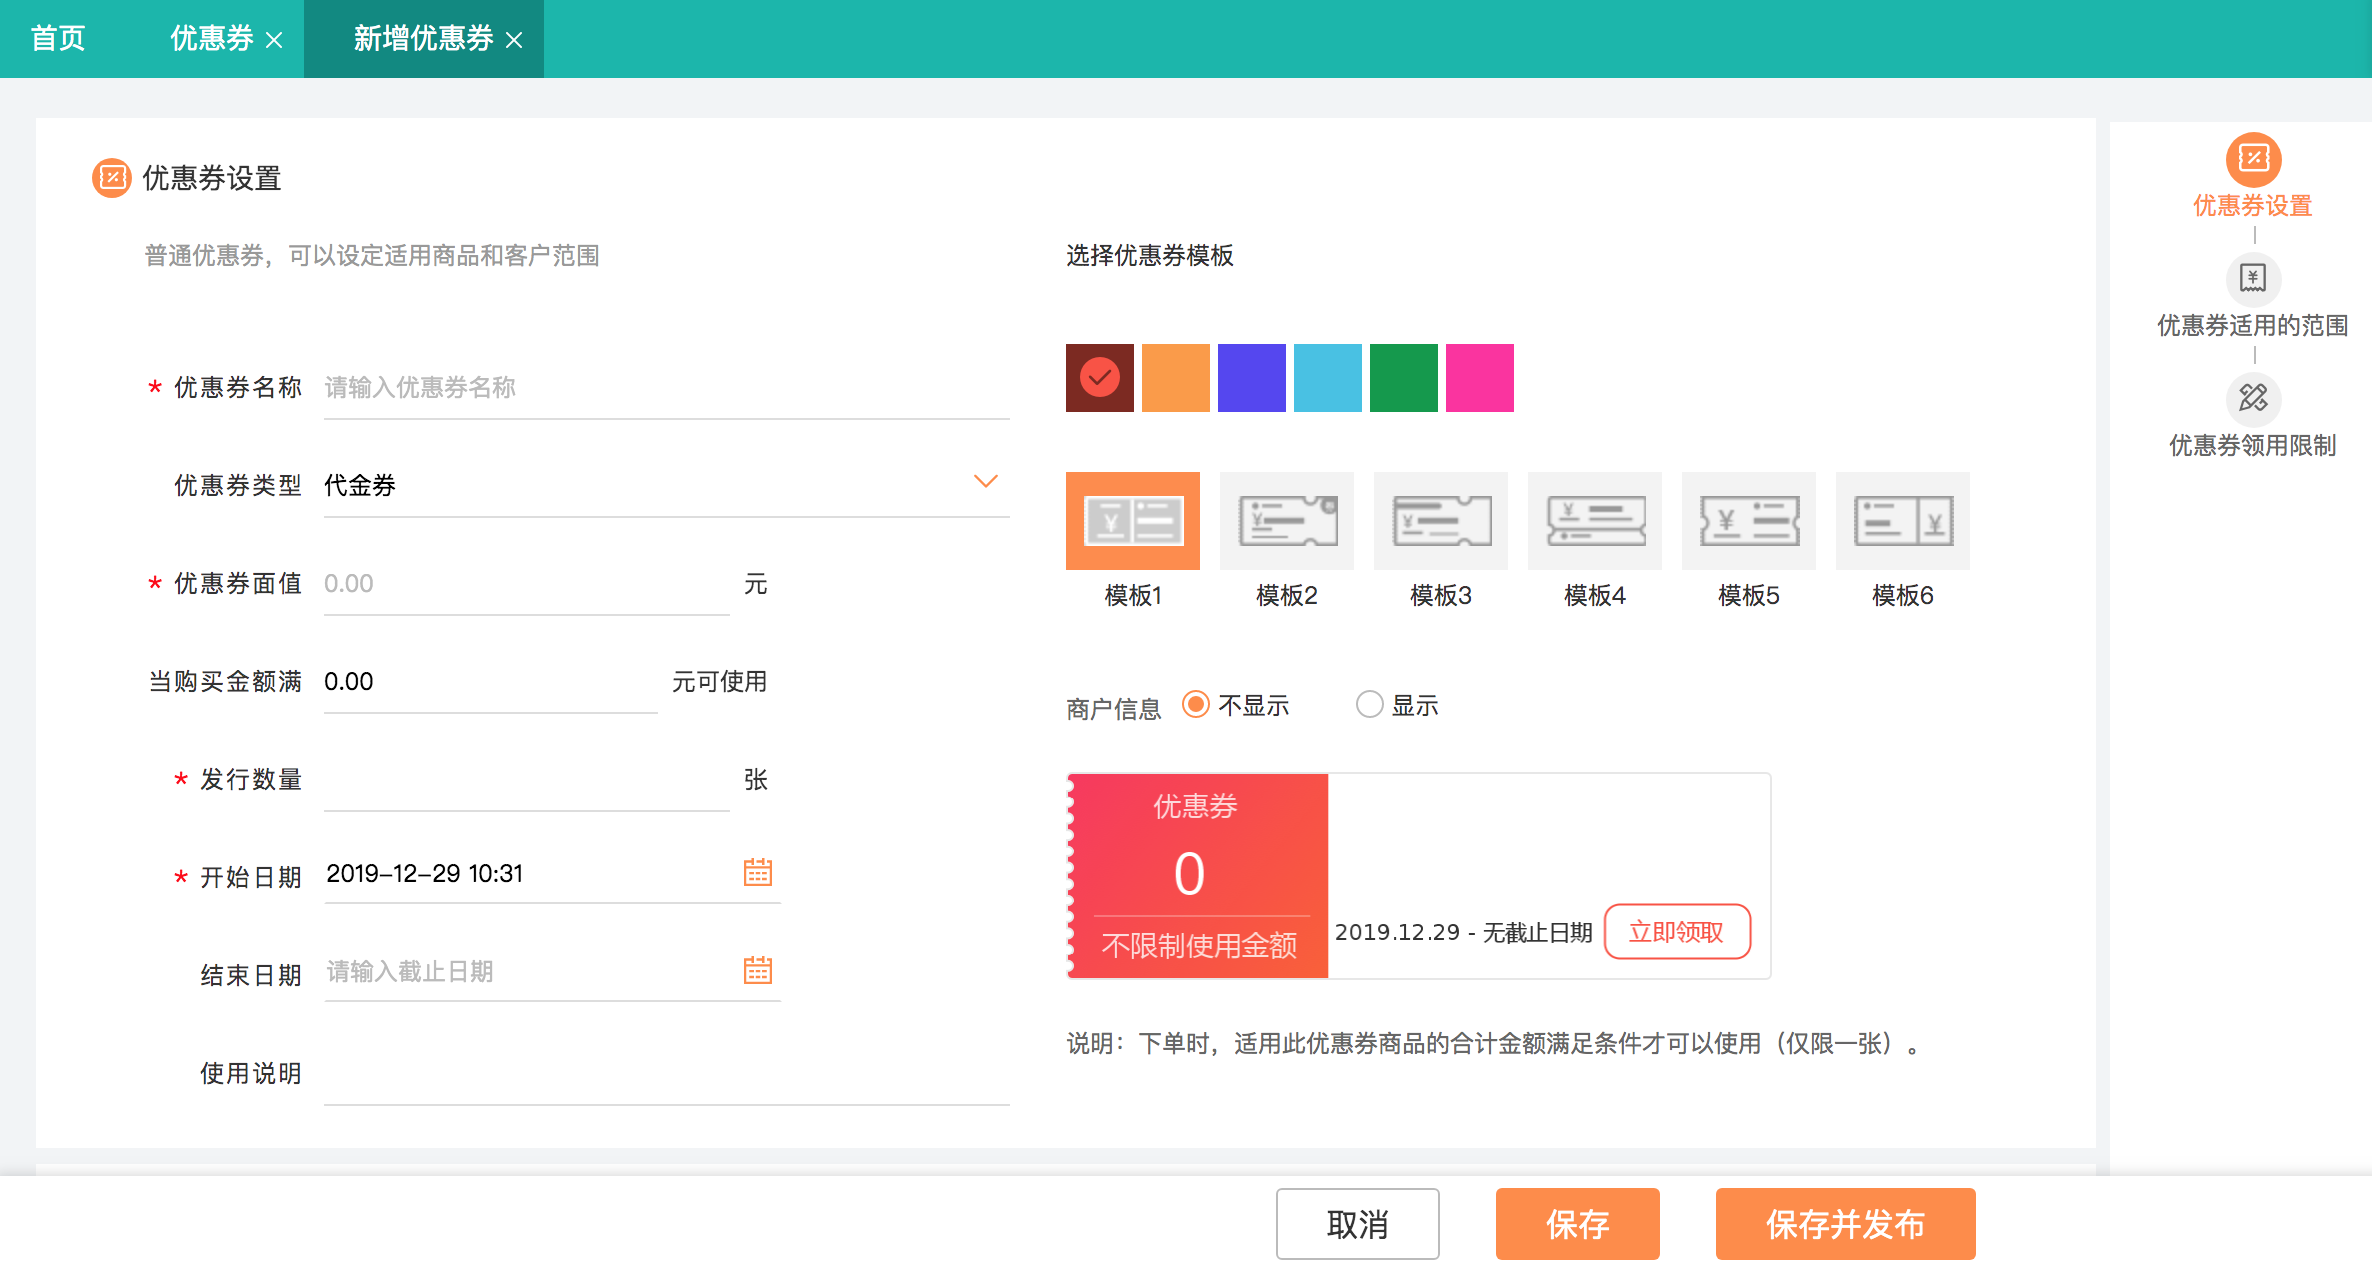
Task: Expand the 优惠券类型 dropdown
Action: click(x=988, y=483)
